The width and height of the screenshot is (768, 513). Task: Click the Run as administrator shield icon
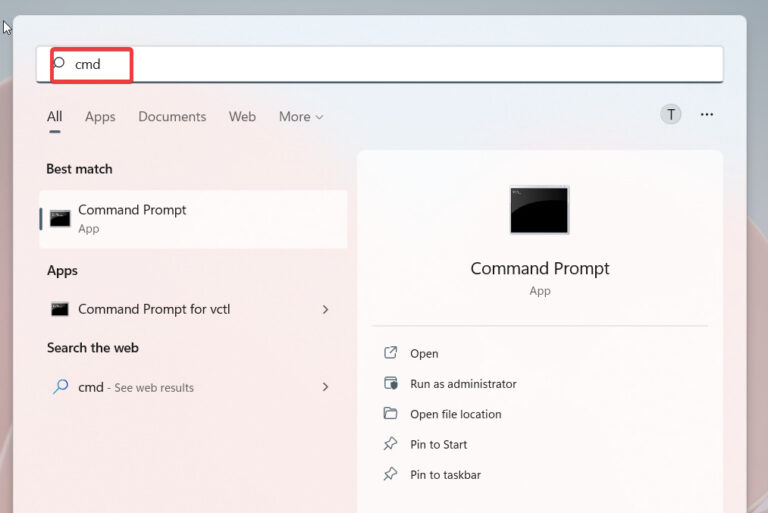coord(390,383)
